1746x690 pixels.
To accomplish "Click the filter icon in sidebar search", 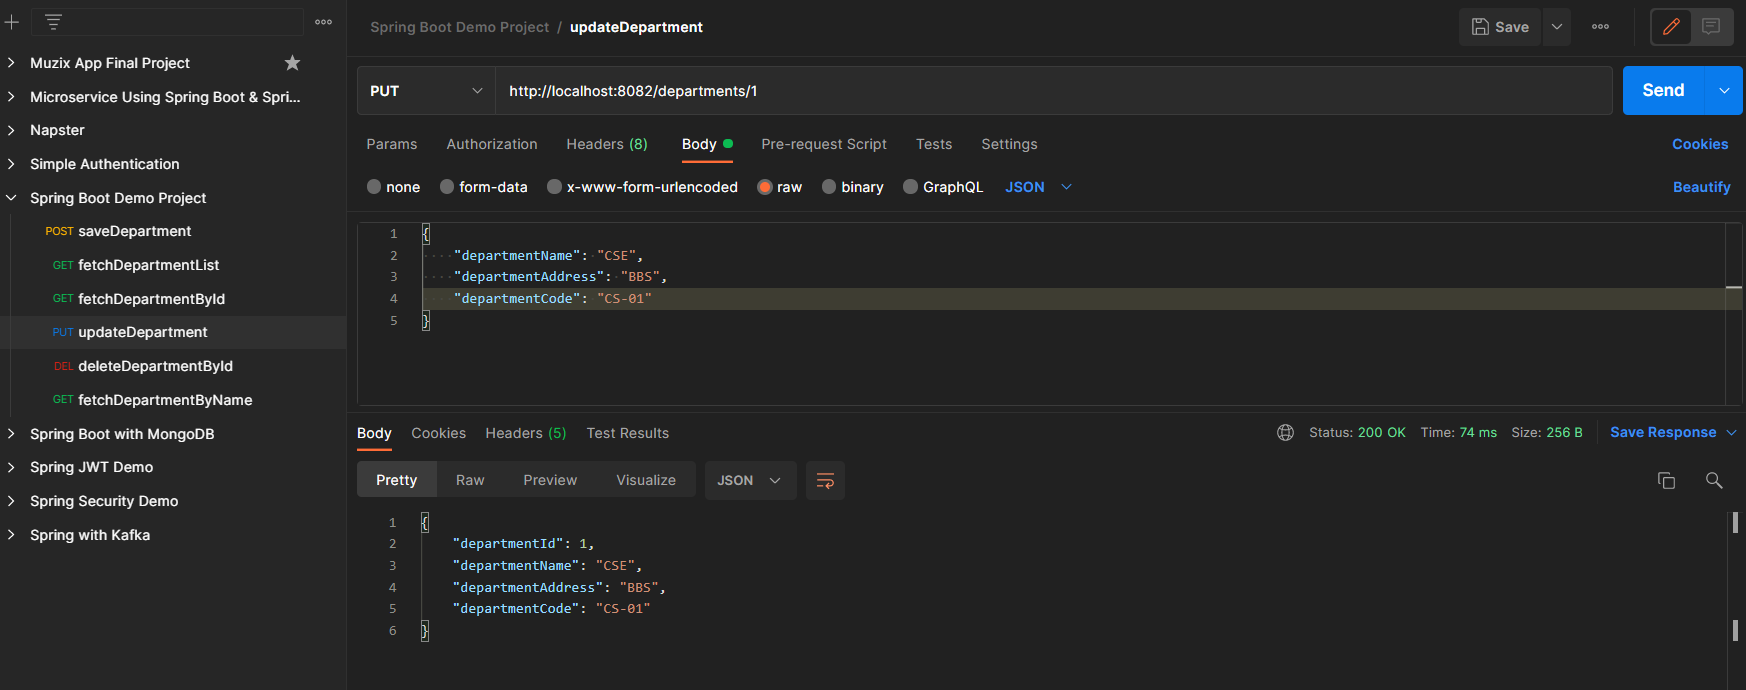I will coord(53,22).
